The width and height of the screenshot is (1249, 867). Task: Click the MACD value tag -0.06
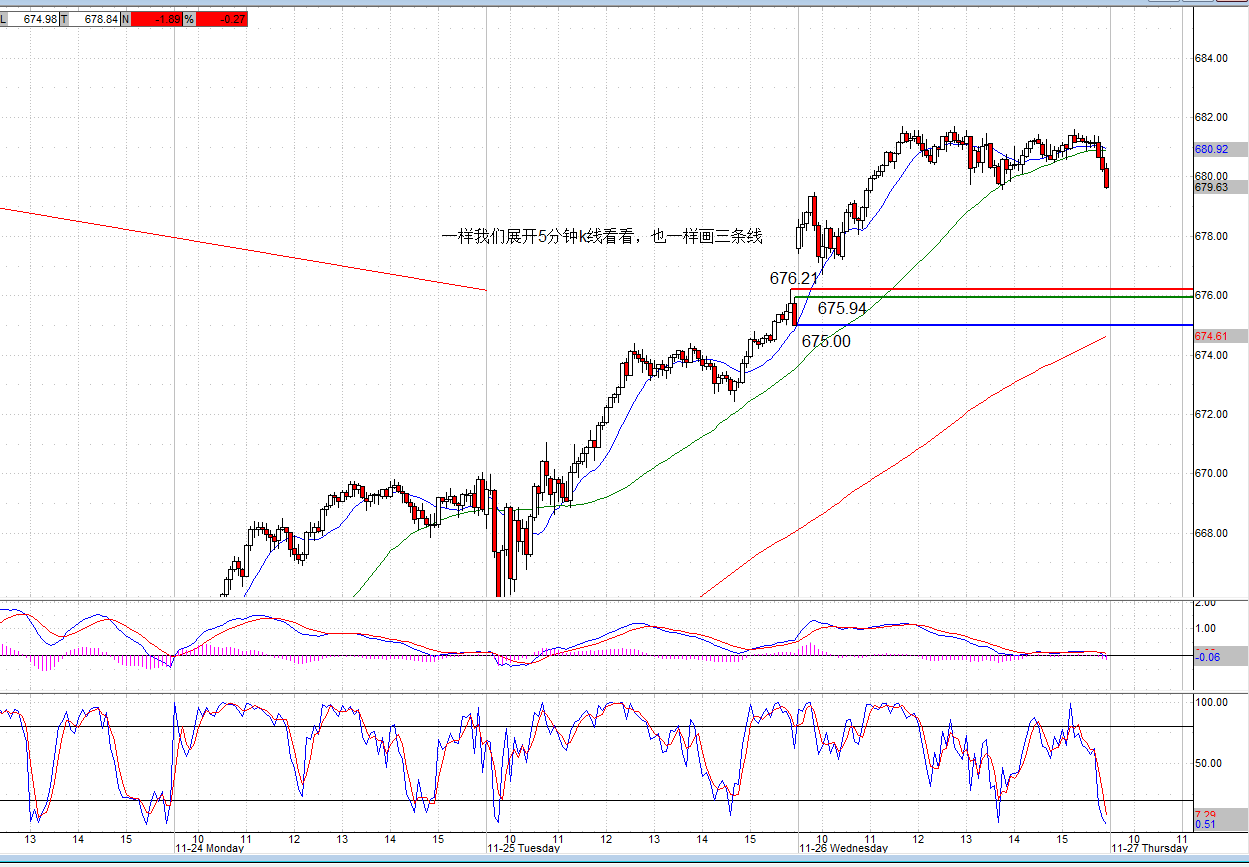[1211, 657]
